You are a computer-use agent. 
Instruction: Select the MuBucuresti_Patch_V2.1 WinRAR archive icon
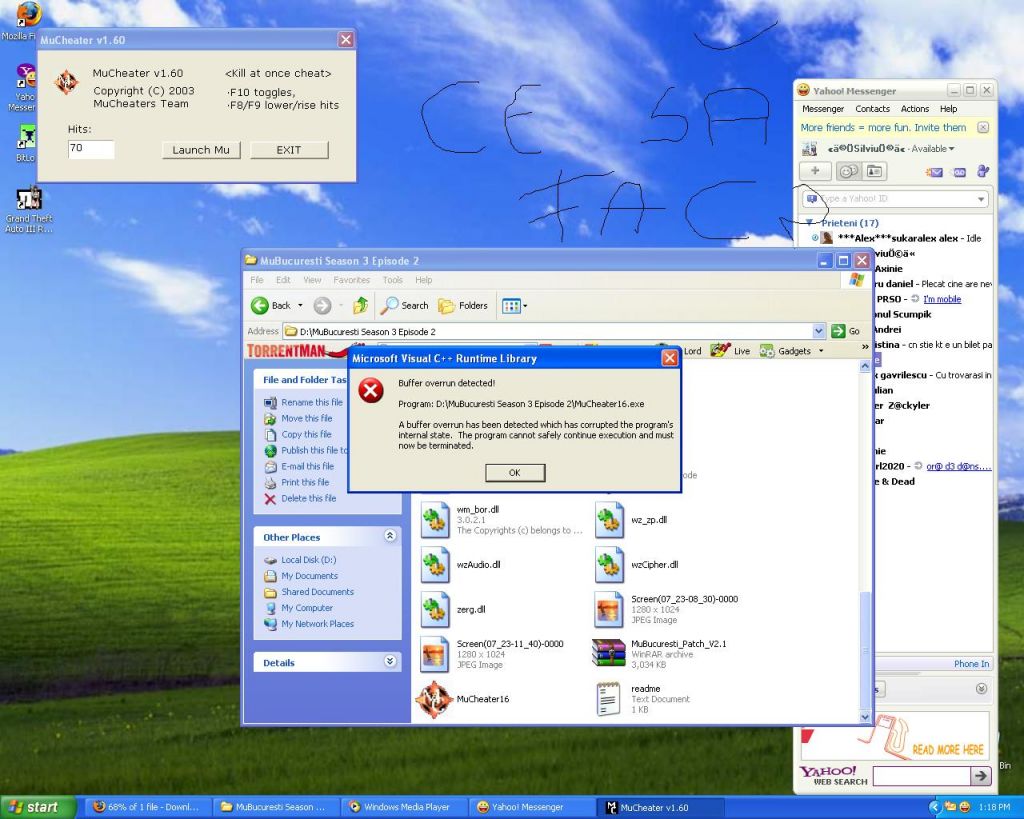coord(608,653)
